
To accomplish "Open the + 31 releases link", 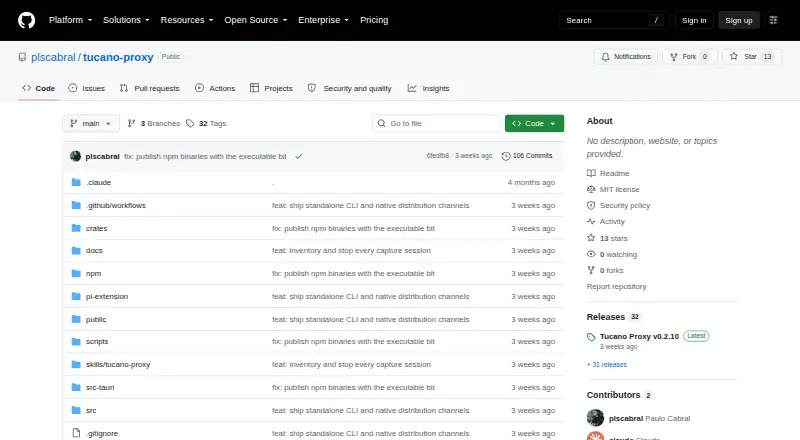I will pos(607,364).
